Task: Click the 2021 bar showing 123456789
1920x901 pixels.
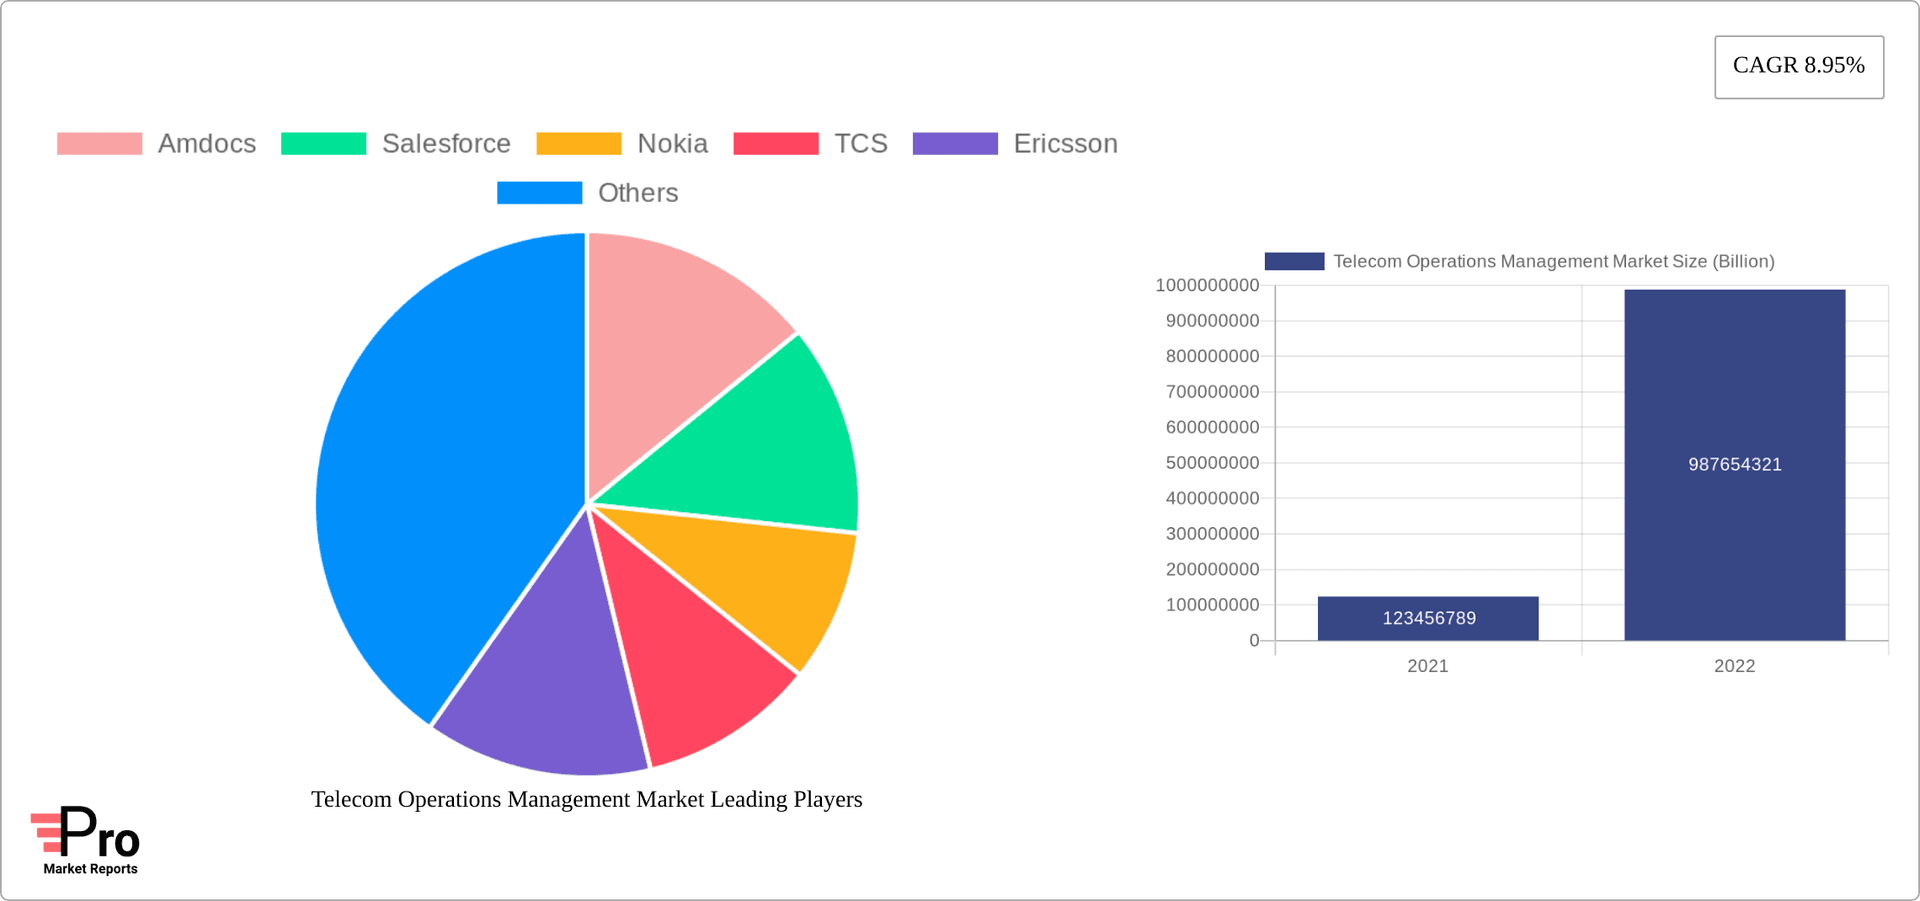Action: coord(1427,617)
